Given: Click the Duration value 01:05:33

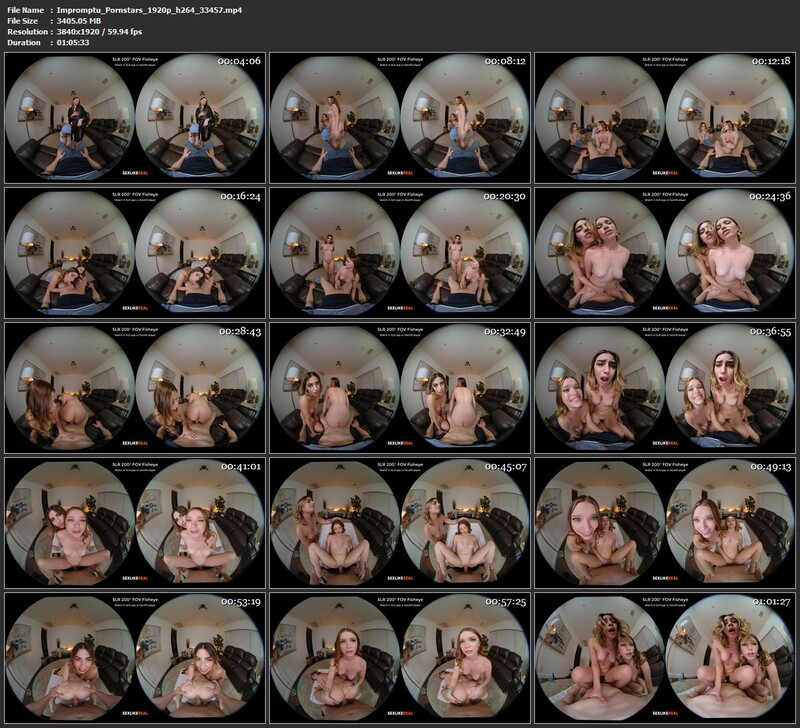Looking at the screenshot, I should click(77, 43).
